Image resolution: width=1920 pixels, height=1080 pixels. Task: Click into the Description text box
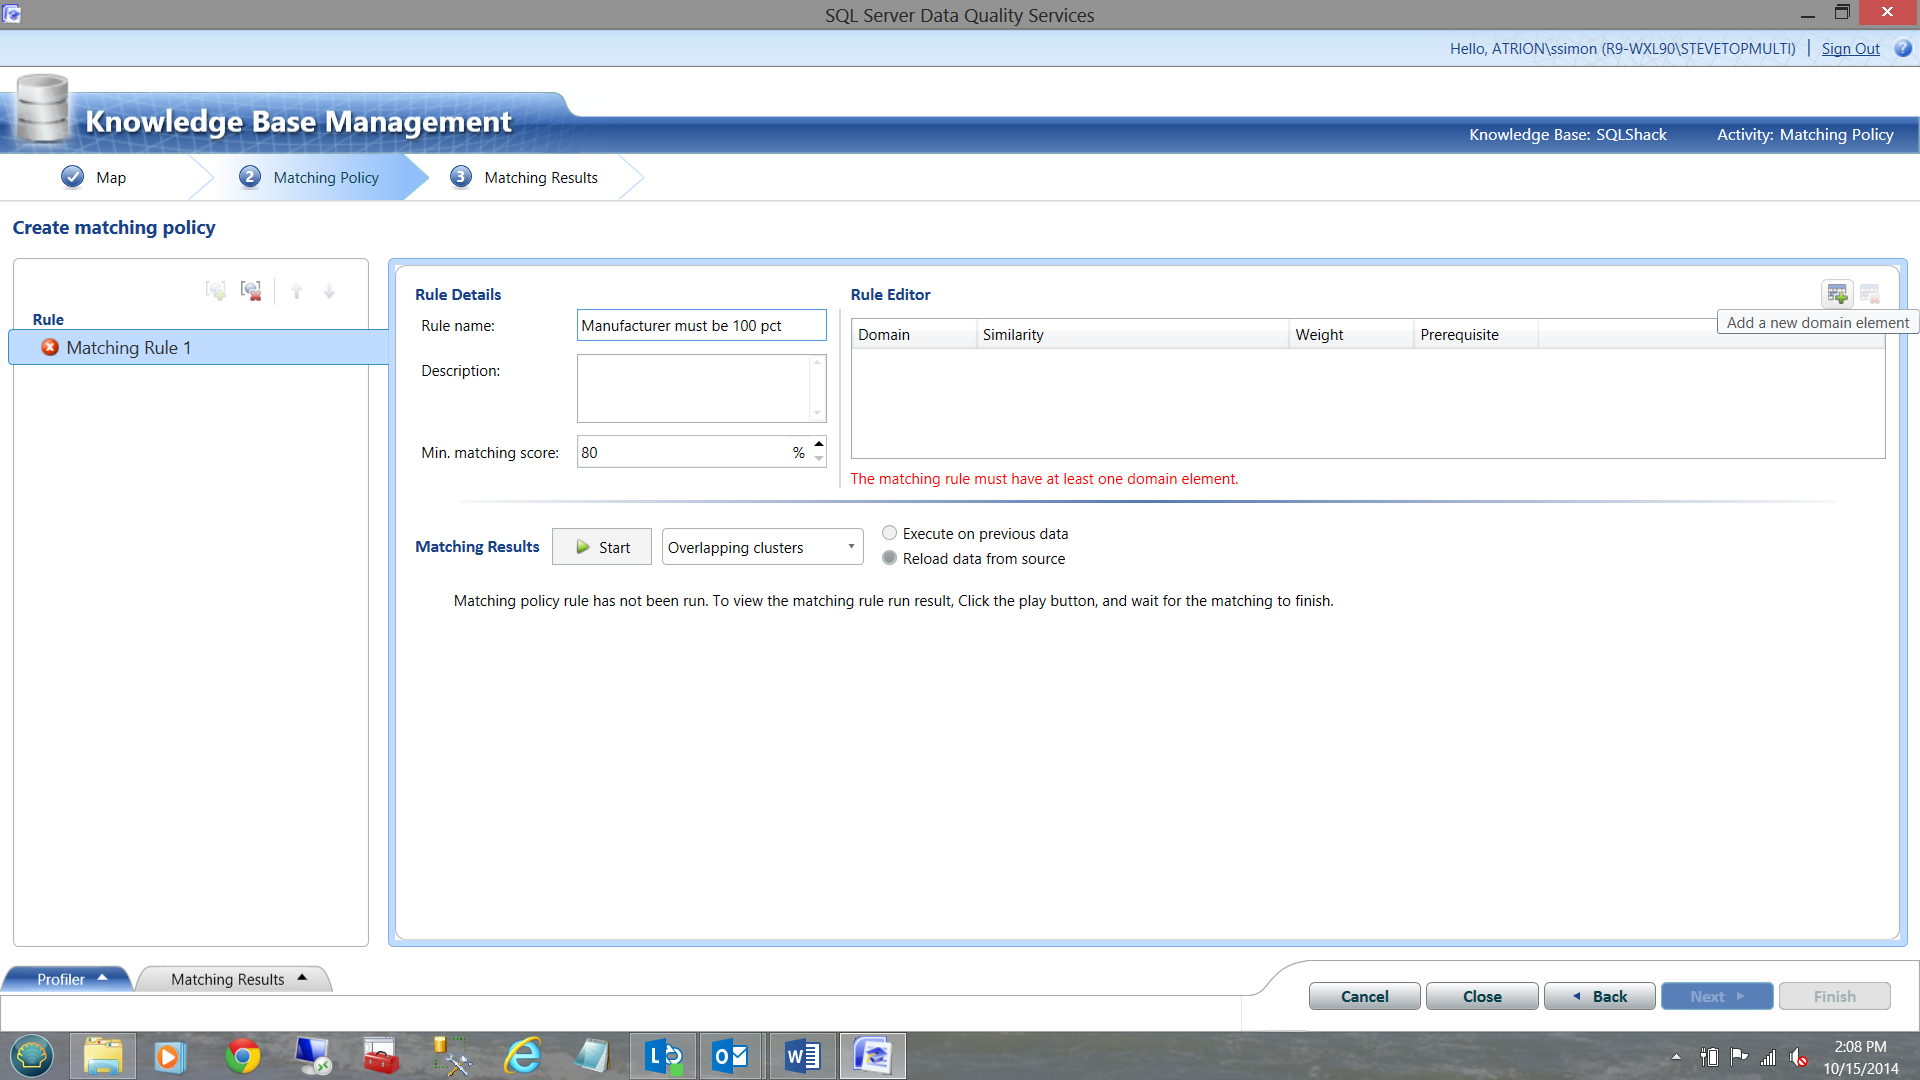[x=694, y=388]
